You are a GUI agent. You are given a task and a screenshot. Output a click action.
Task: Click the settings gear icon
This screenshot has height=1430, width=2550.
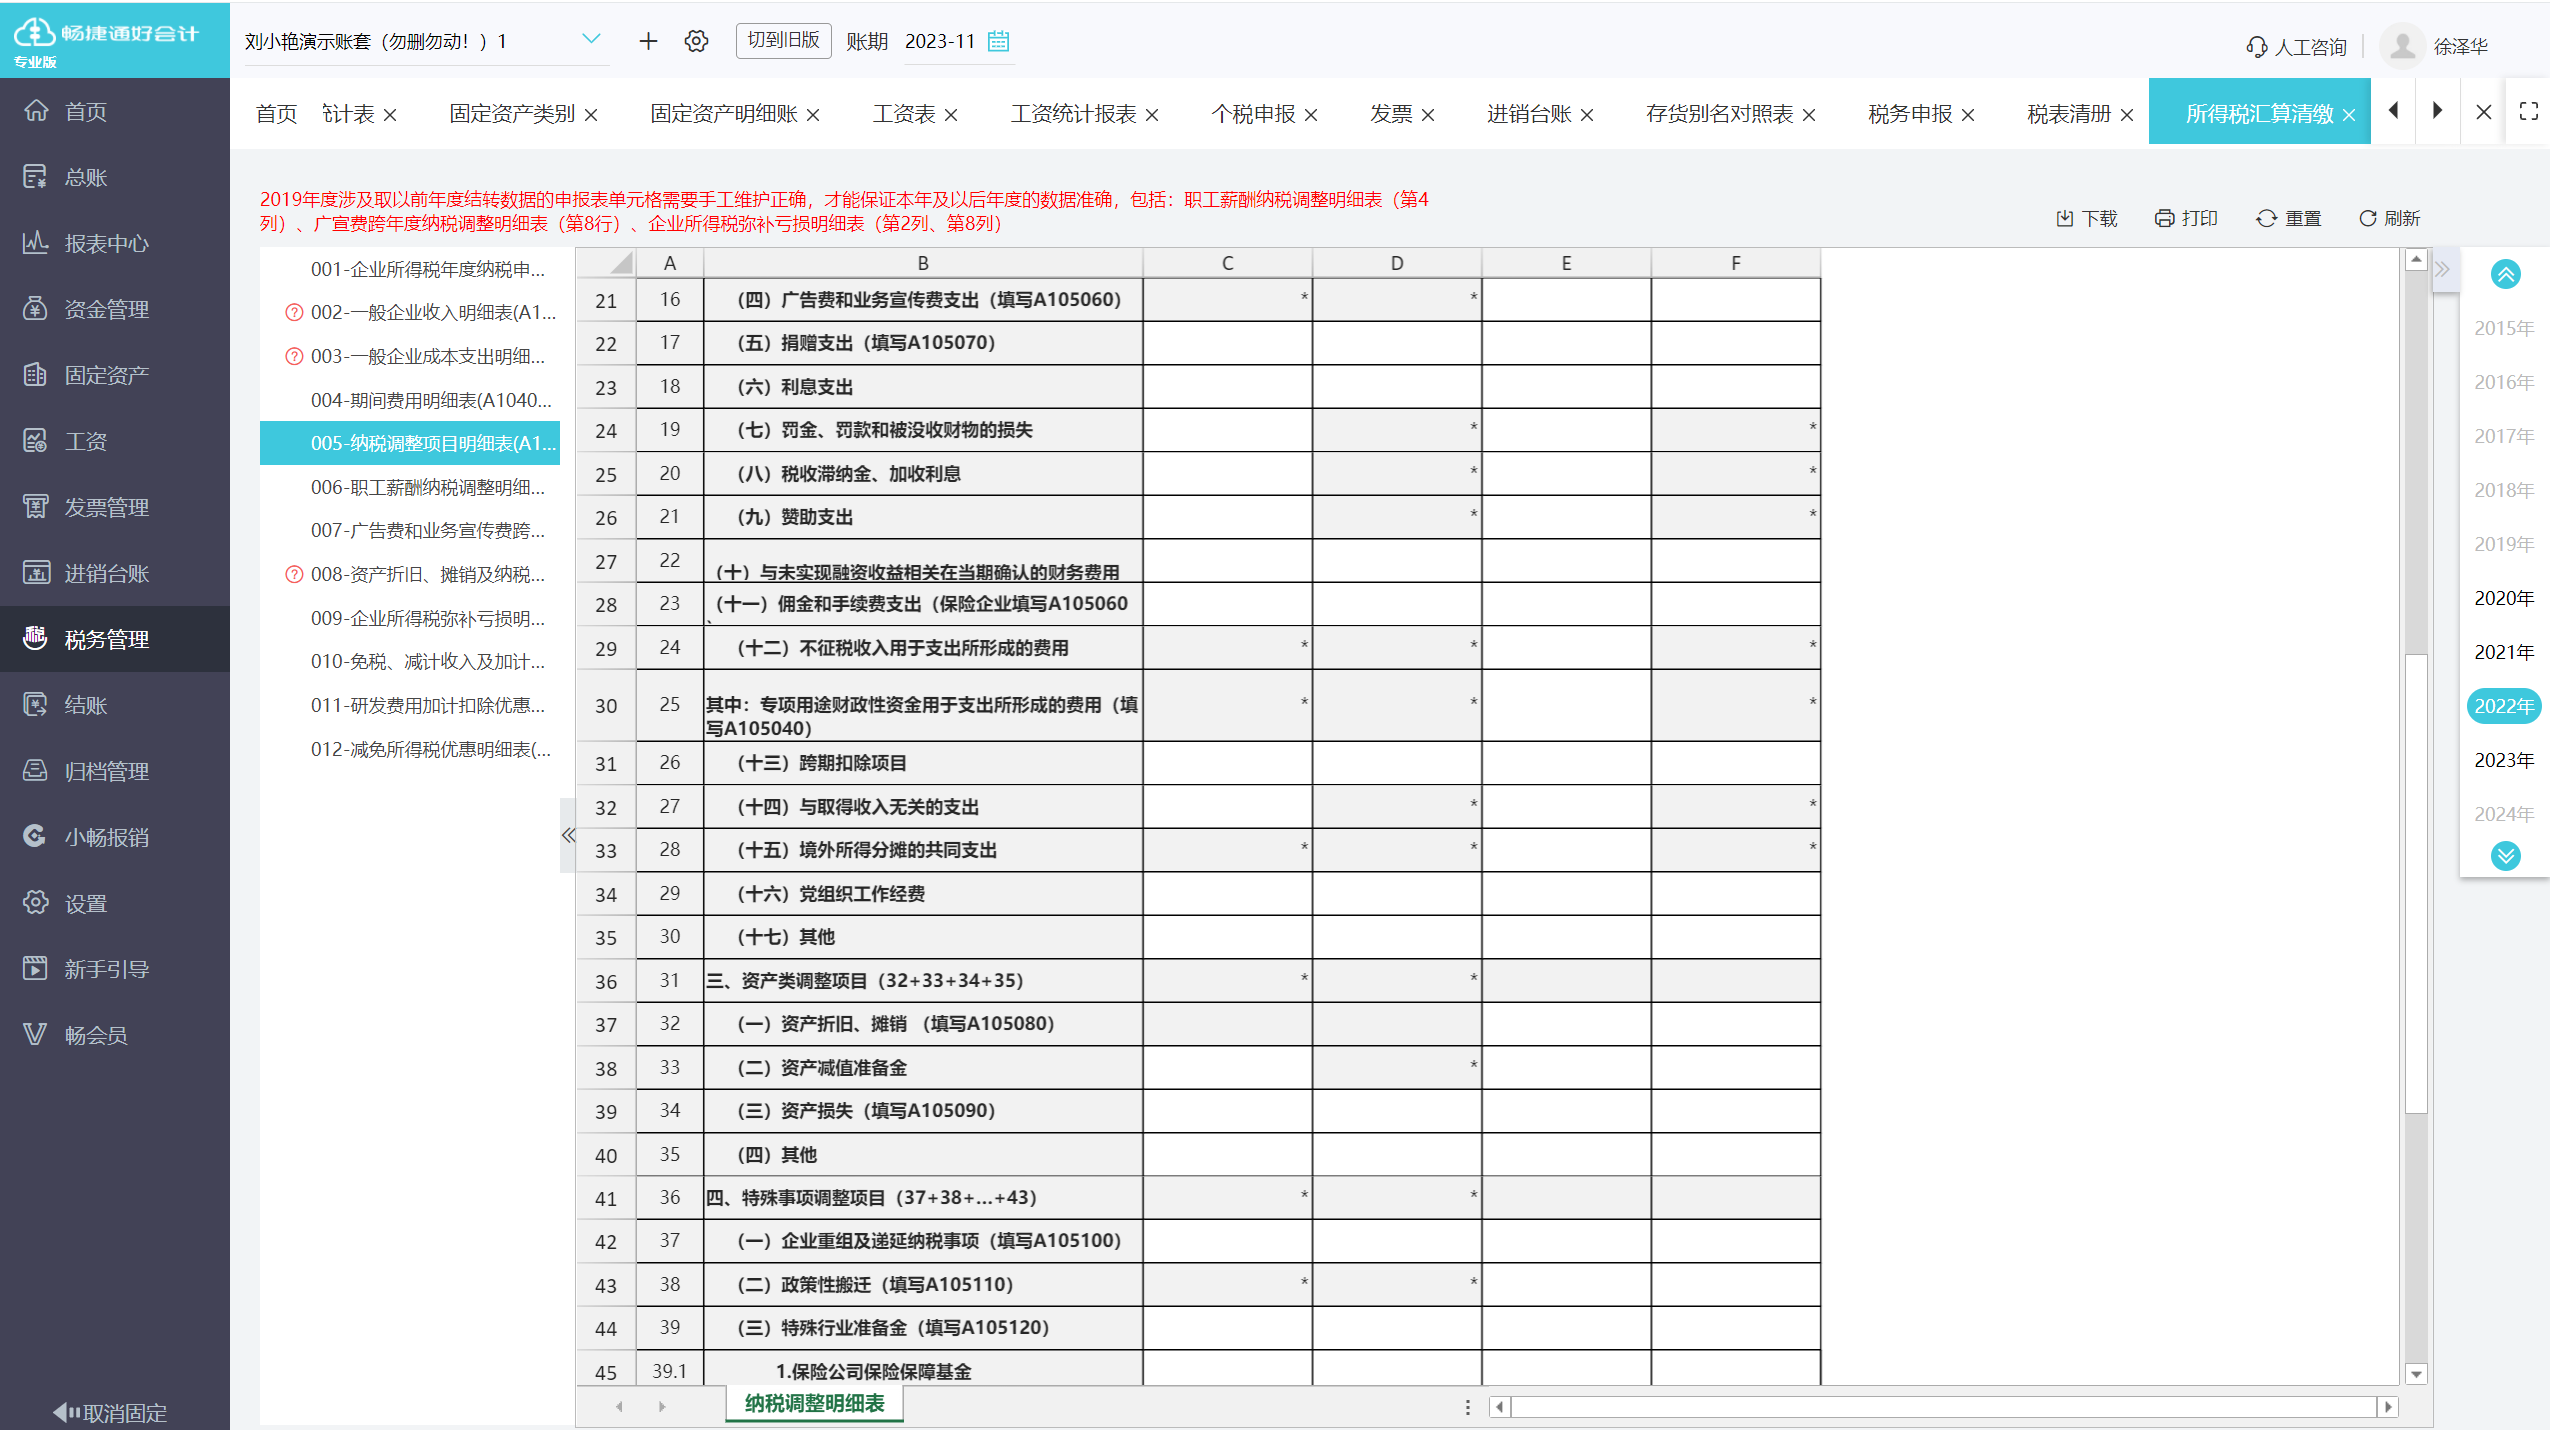pos(699,39)
